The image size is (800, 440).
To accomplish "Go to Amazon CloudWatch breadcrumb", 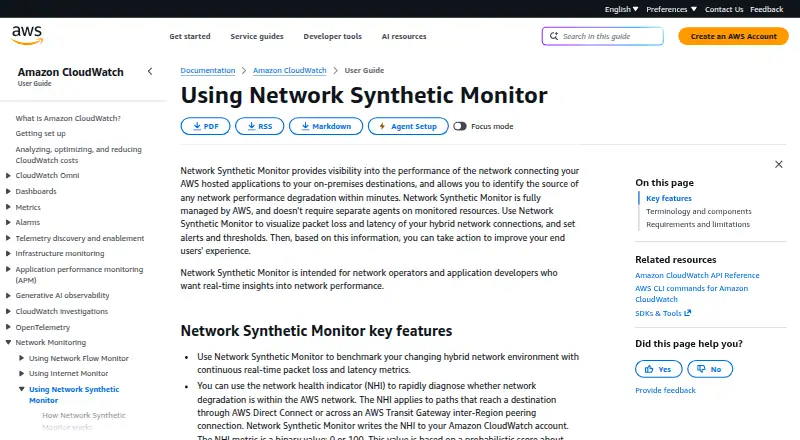I will point(289,70).
